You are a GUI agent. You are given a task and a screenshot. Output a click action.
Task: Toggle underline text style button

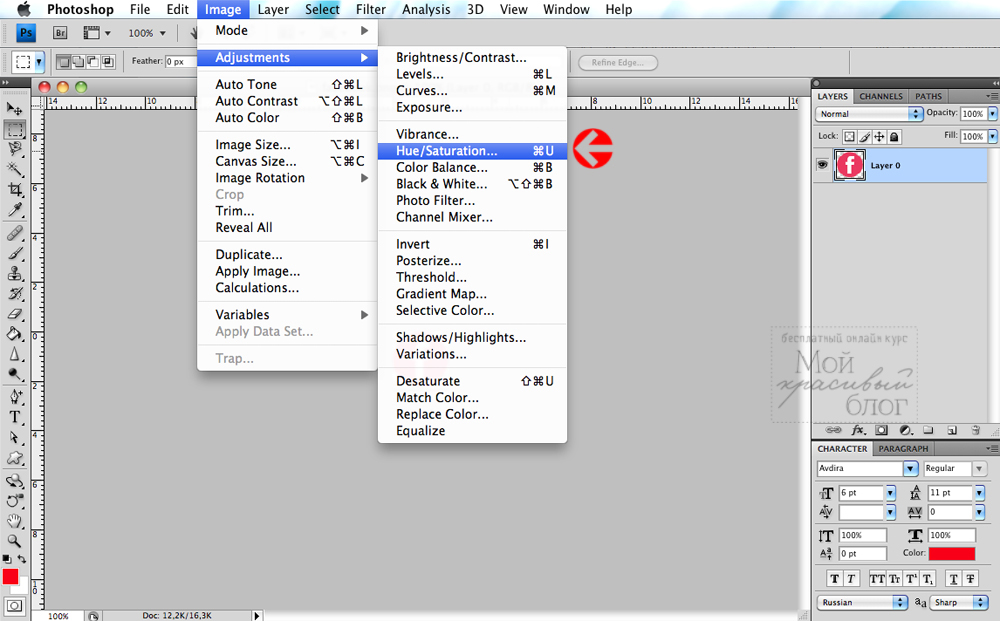[x=953, y=578]
